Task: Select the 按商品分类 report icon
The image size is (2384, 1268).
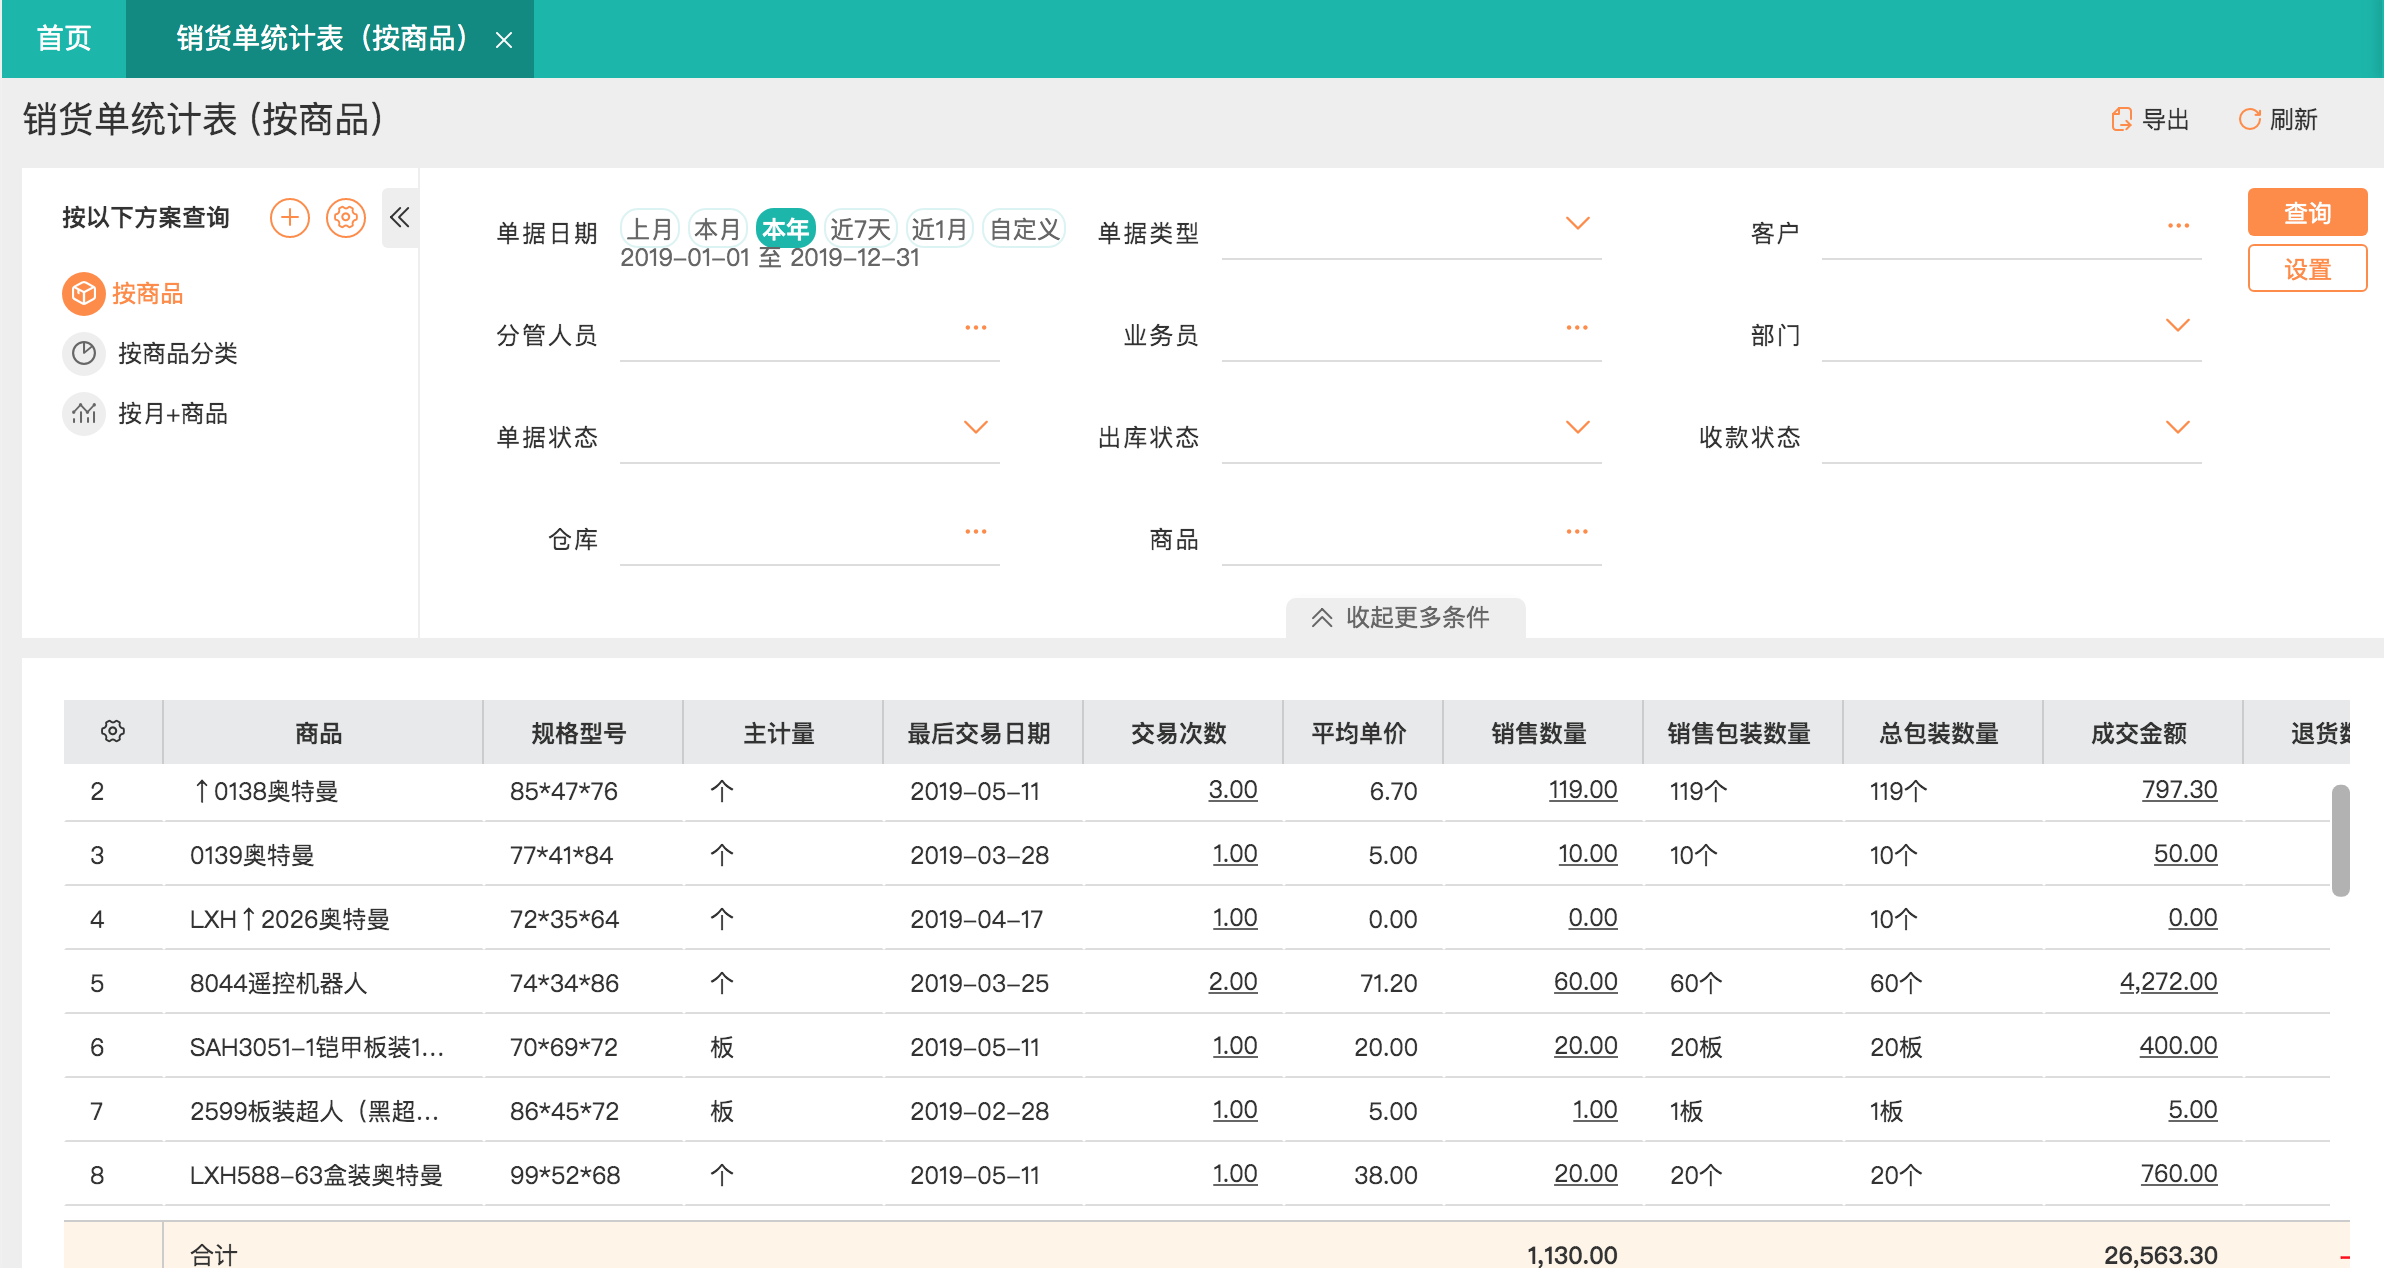Action: tap(87, 352)
